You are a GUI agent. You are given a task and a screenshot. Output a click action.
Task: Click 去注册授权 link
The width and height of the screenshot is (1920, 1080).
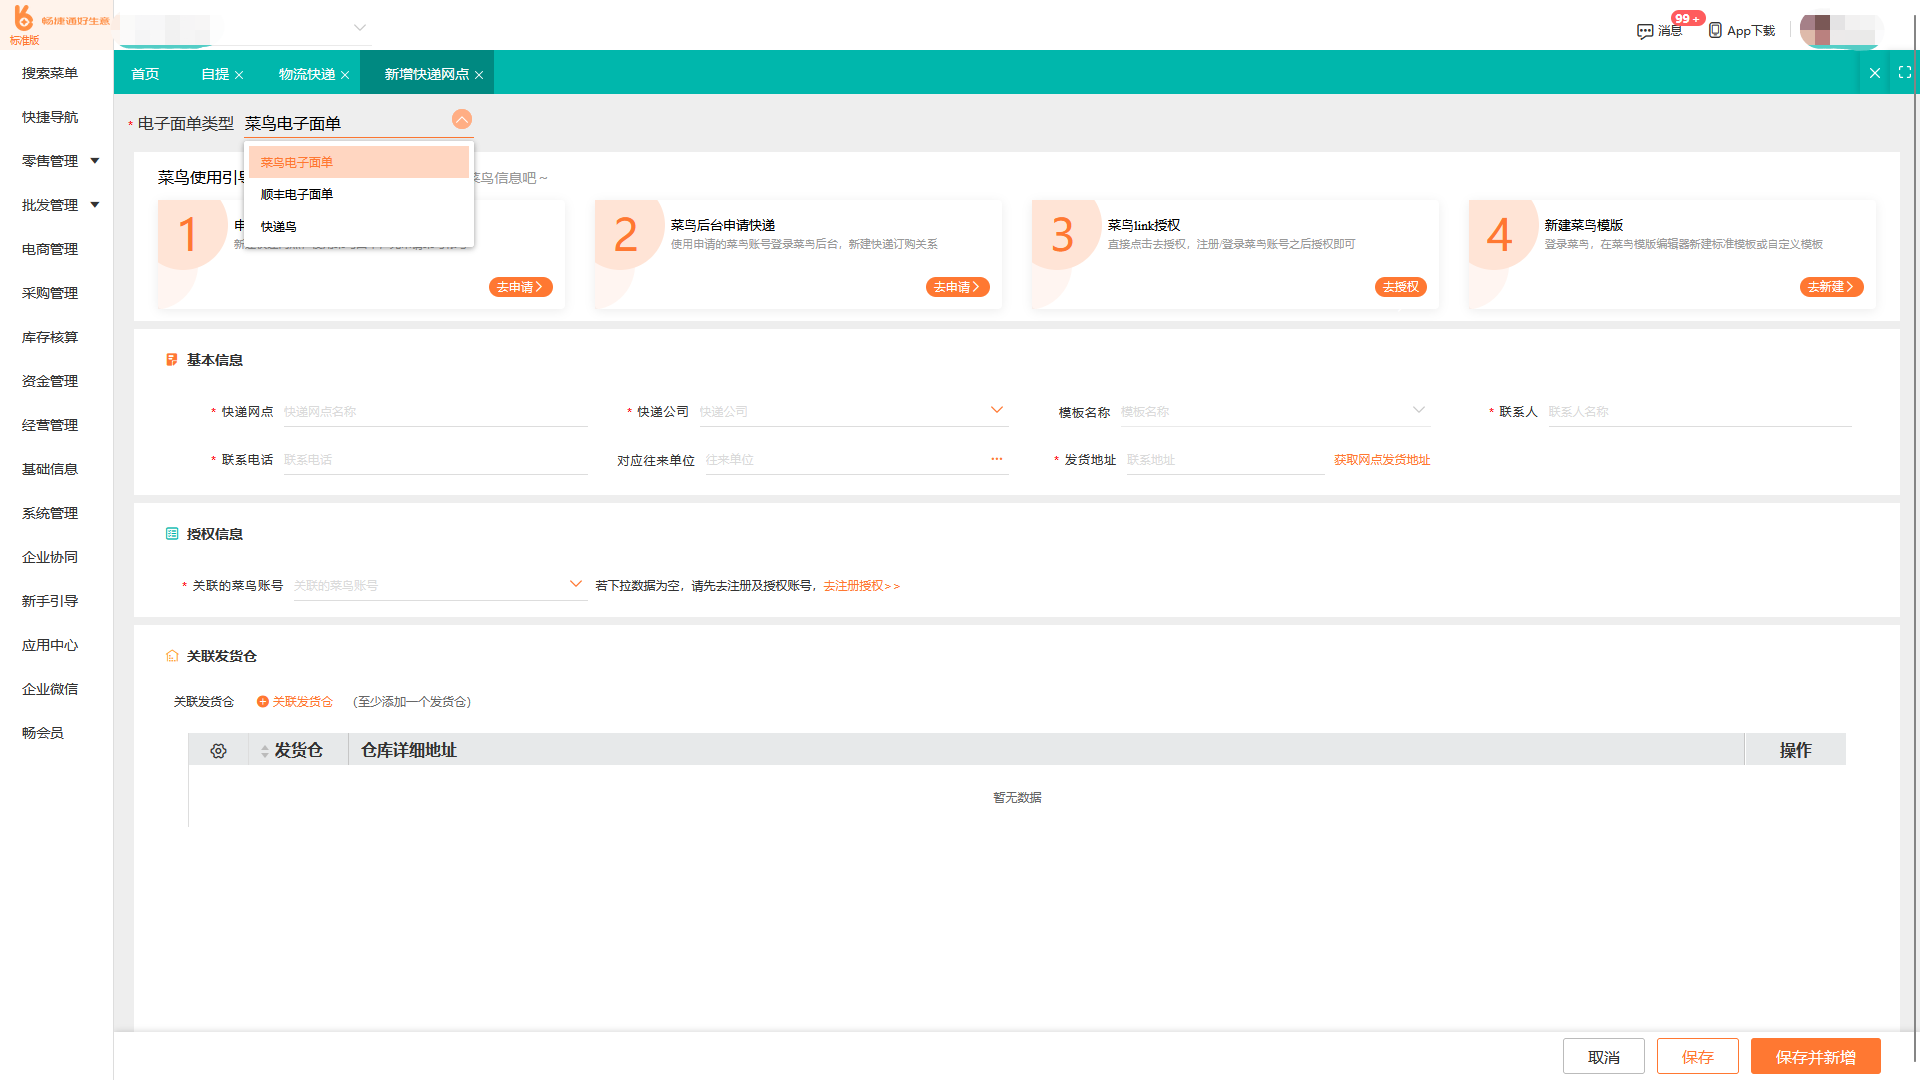point(860,584)
